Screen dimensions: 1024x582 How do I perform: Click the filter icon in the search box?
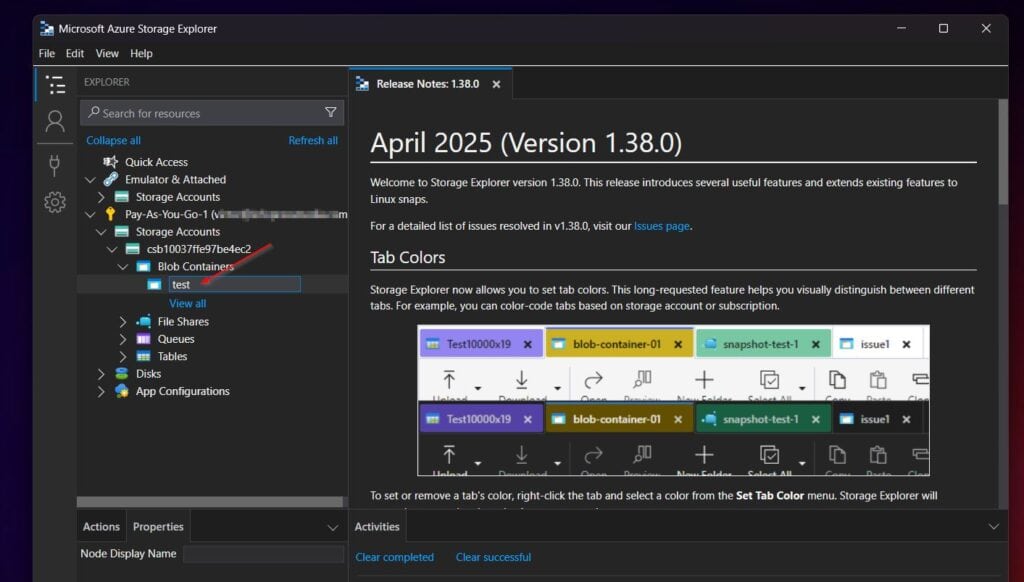pos(330,112)
